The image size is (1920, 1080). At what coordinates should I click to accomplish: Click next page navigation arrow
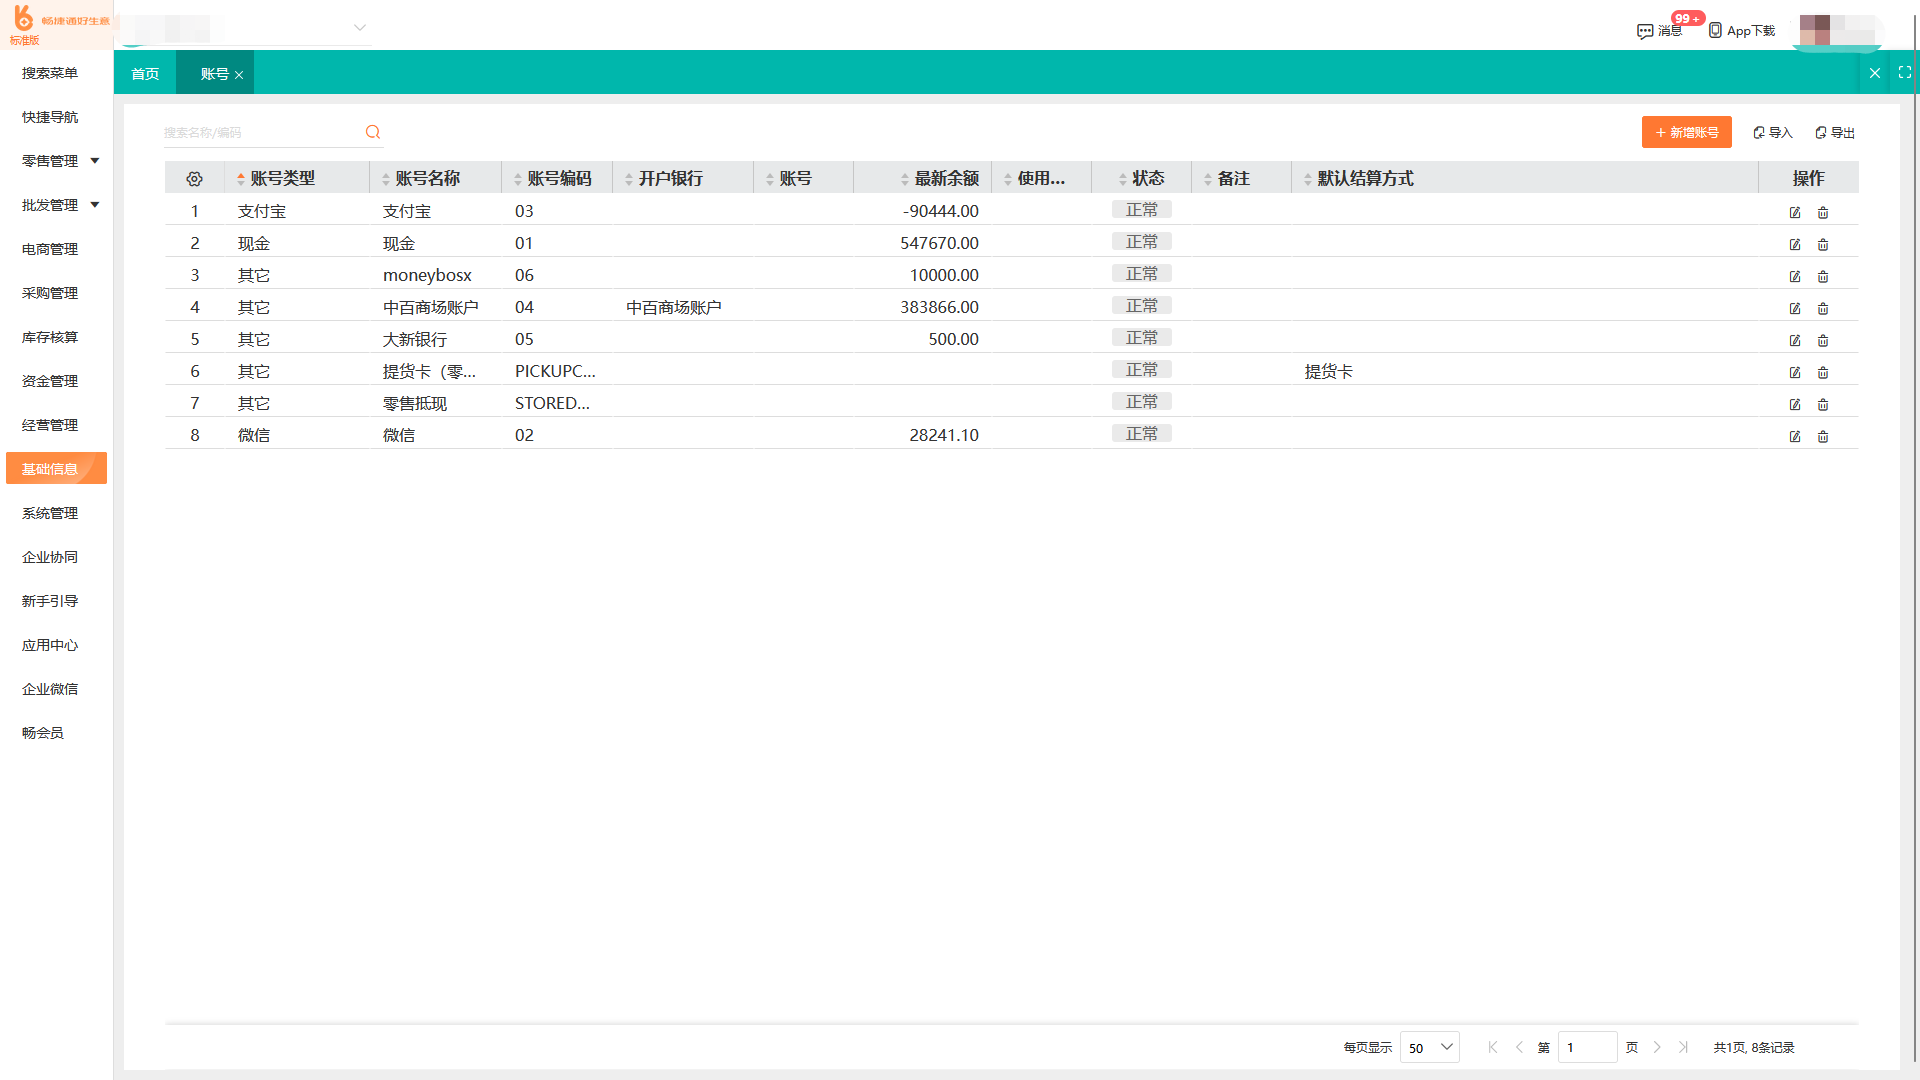pos(1660,1047)
